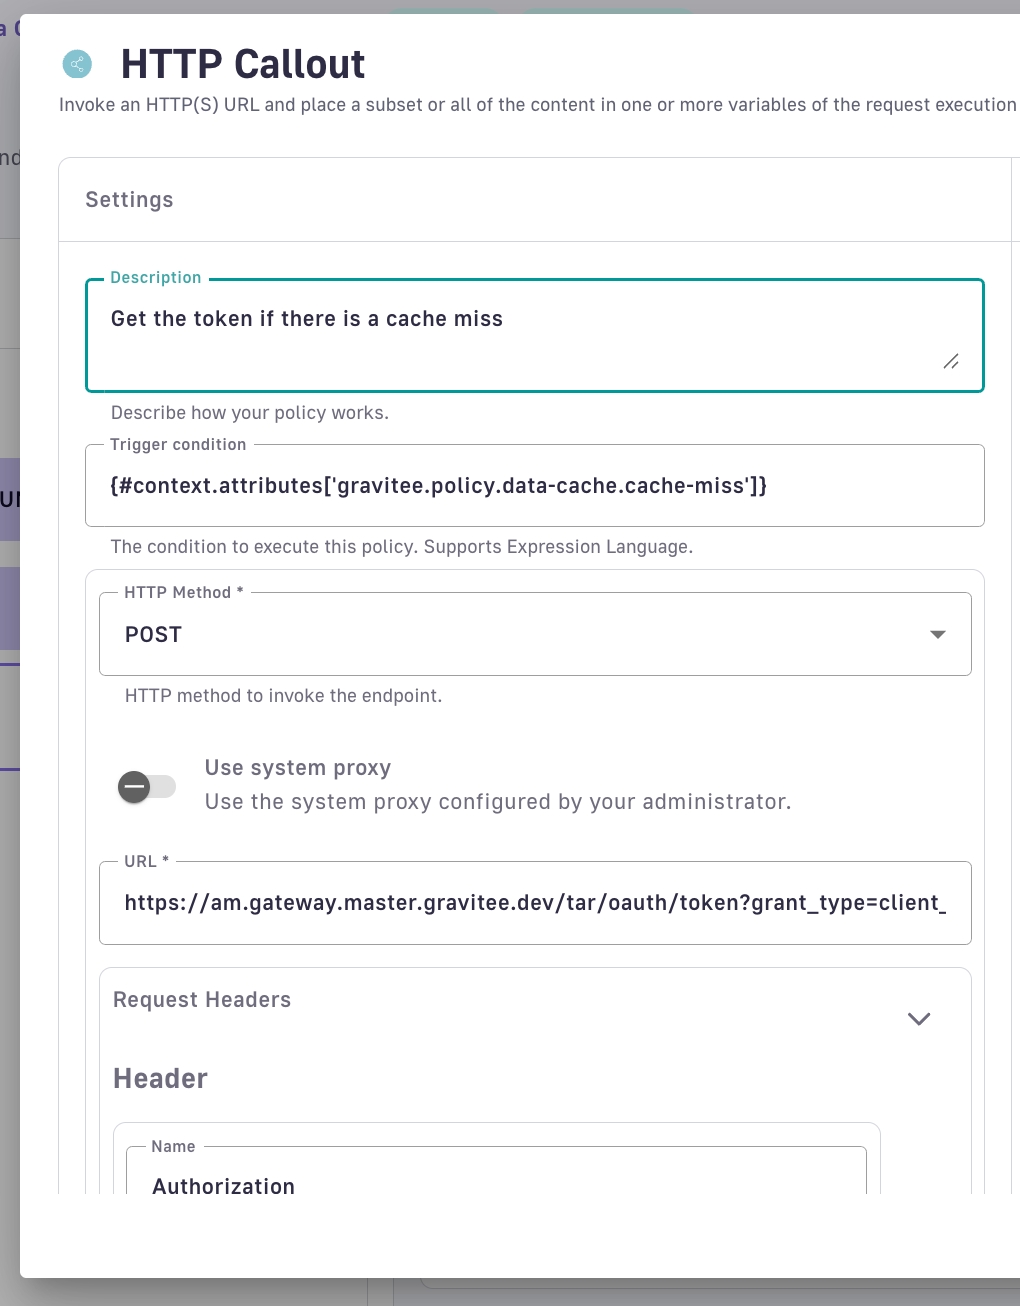This screenshot has width=1020, height=1306.
Task: Collapse the Request Headers section chevron
Action: 918,1019
